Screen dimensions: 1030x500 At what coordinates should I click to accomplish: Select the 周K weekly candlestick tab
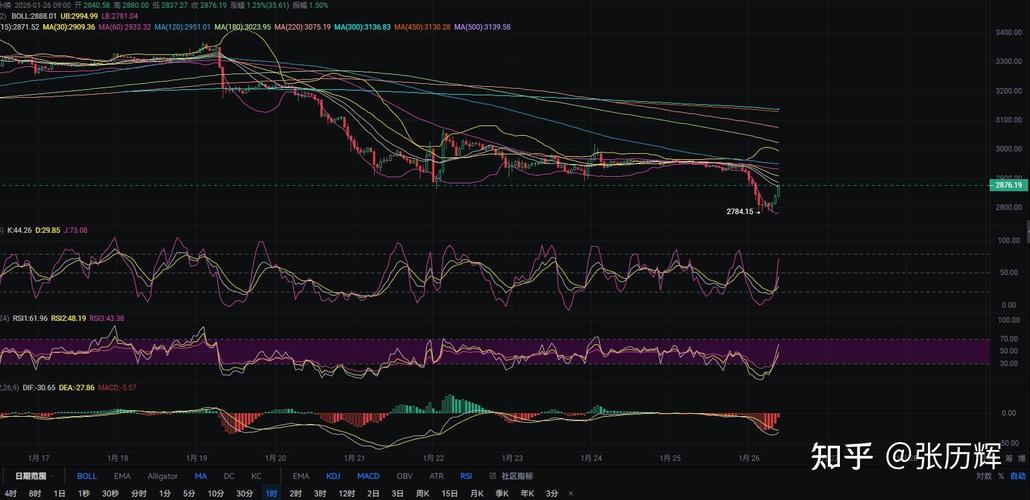(x=422, y=493)
